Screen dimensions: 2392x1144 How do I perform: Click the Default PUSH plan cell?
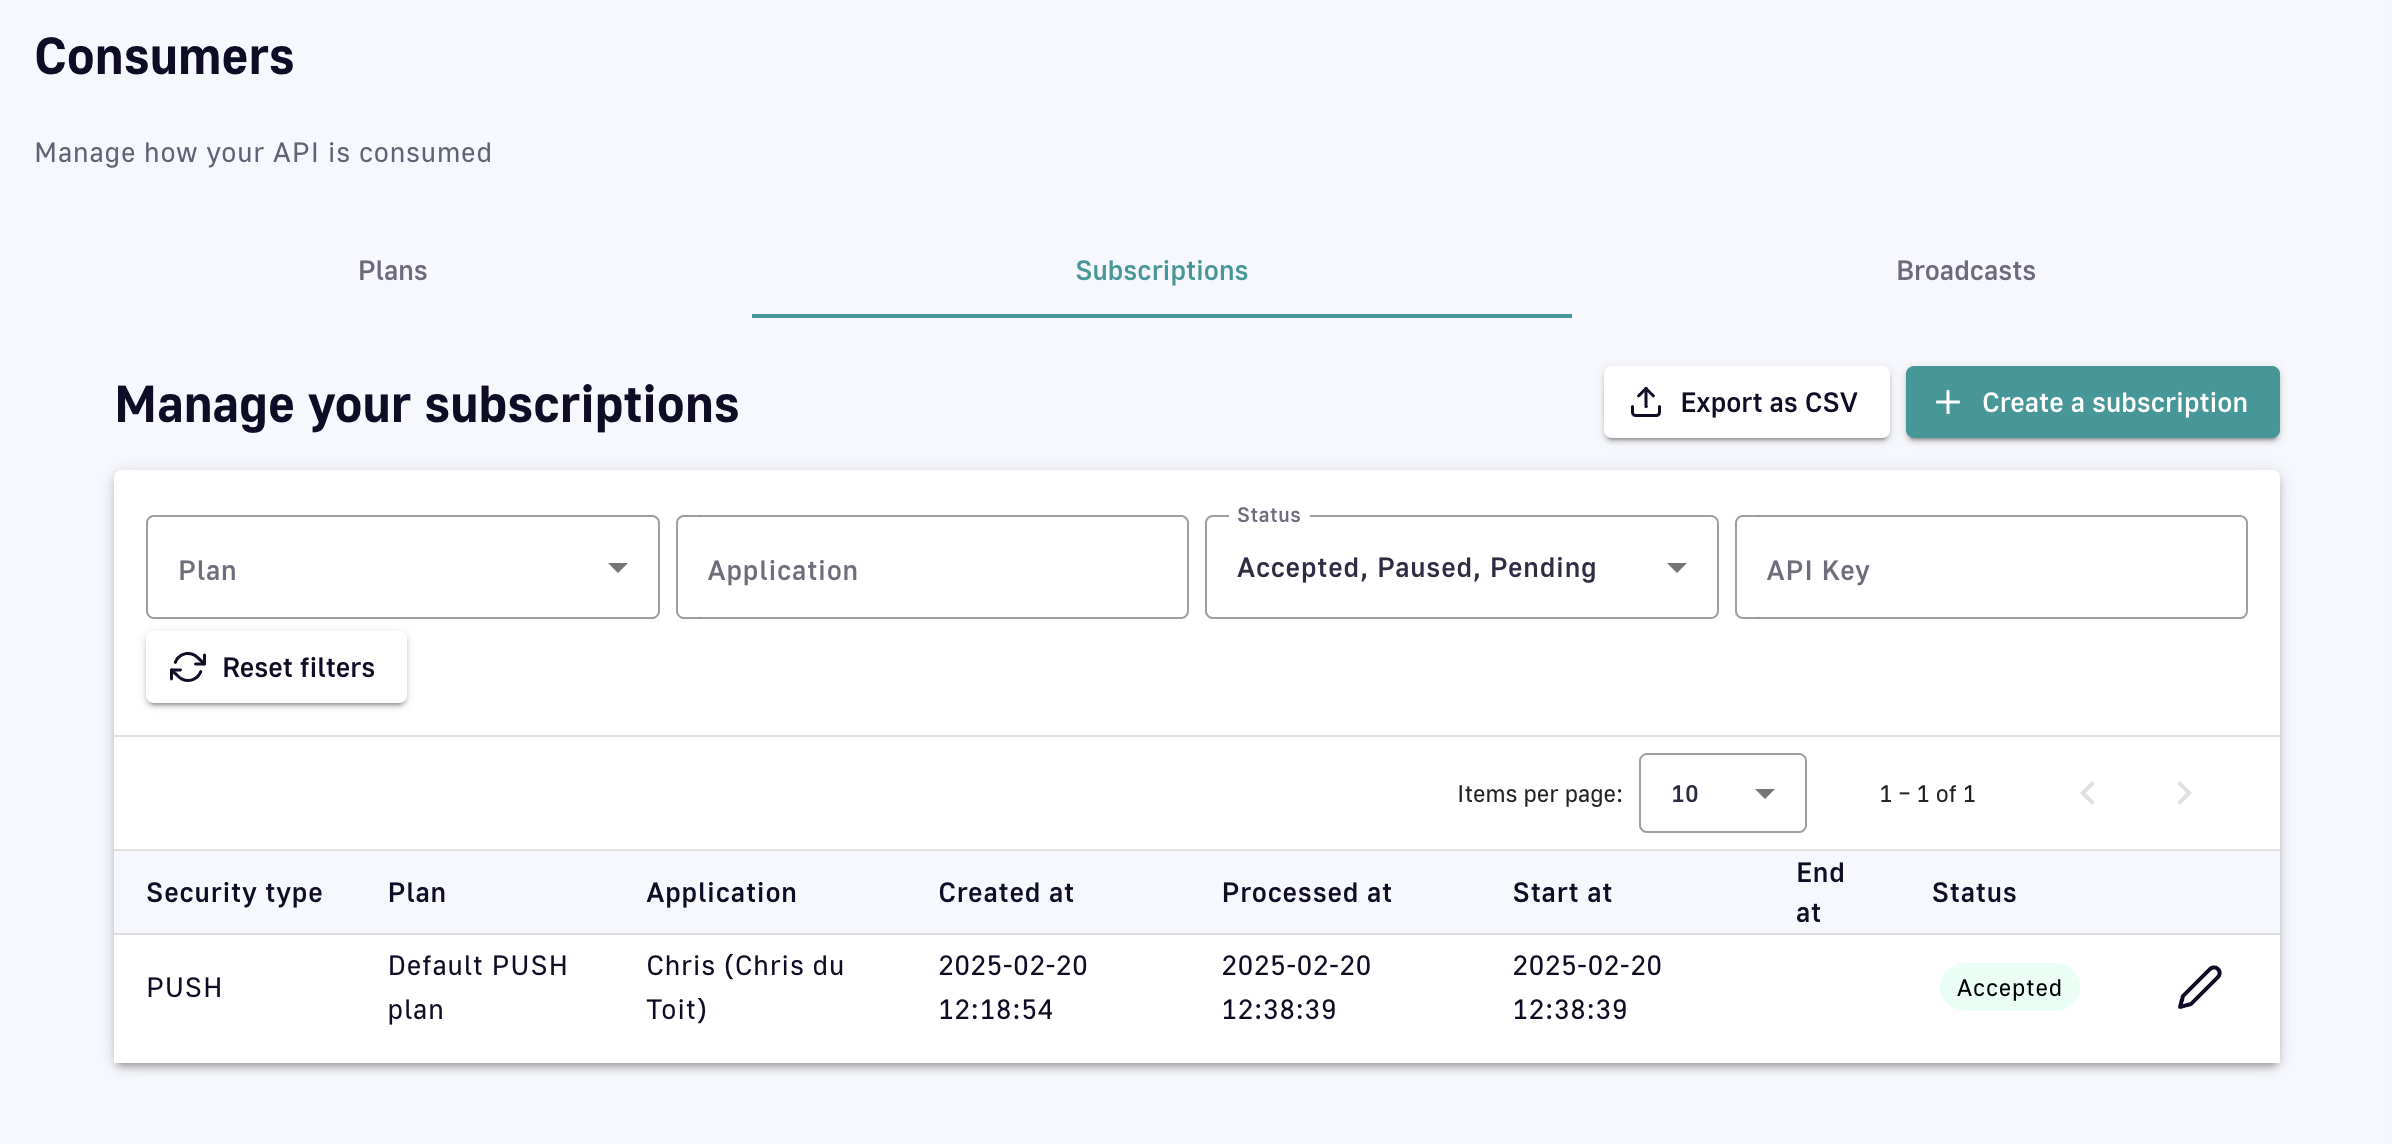pyautogui.click(x=477, y=987)
